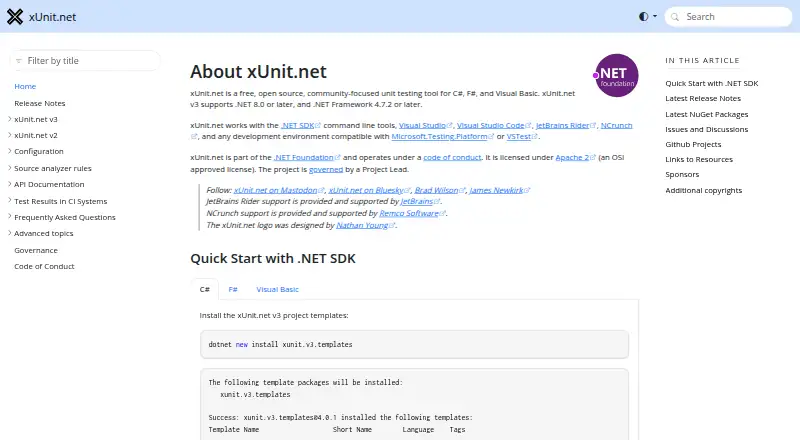Screen dimensions: 800x440
Task: Open the .NET SDK link
Action: [301, 126]
